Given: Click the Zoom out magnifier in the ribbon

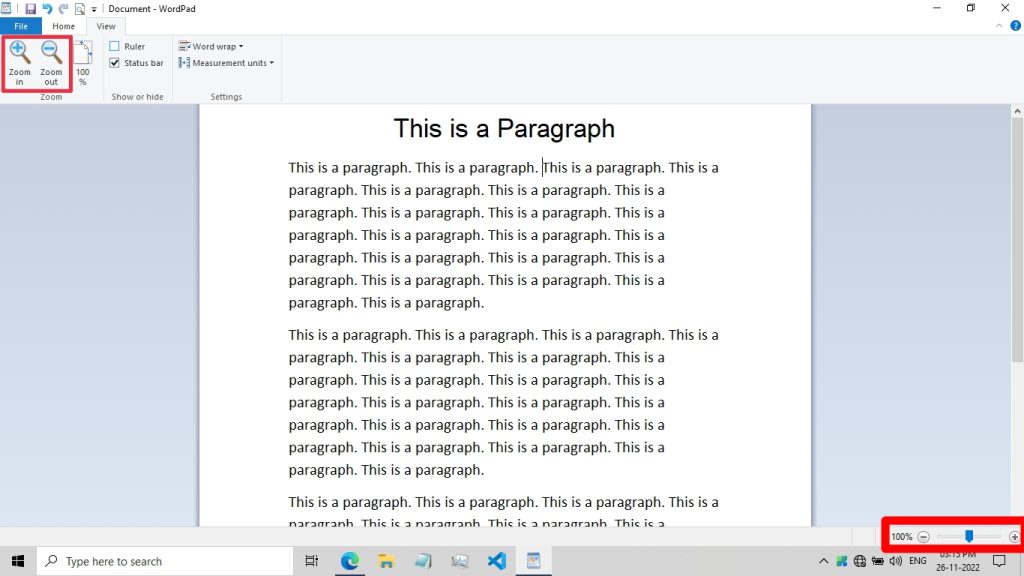Looking at the screenshot, I should click(51, 63).
